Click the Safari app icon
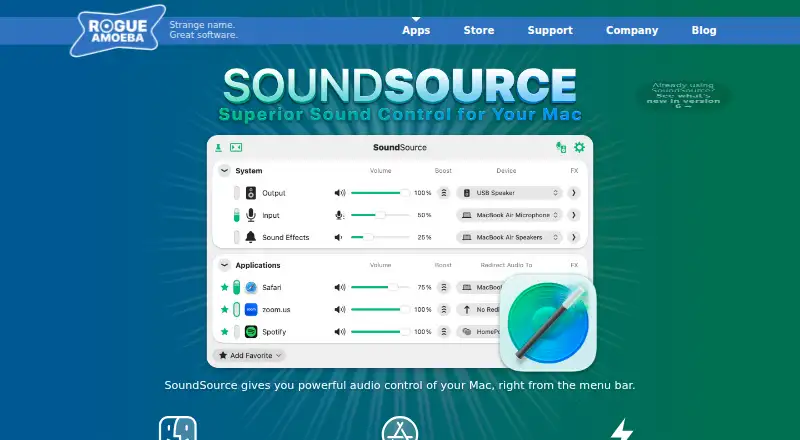The width and height of the screenshot is (800, 440). pyautogui.click(x=251, y=287)
